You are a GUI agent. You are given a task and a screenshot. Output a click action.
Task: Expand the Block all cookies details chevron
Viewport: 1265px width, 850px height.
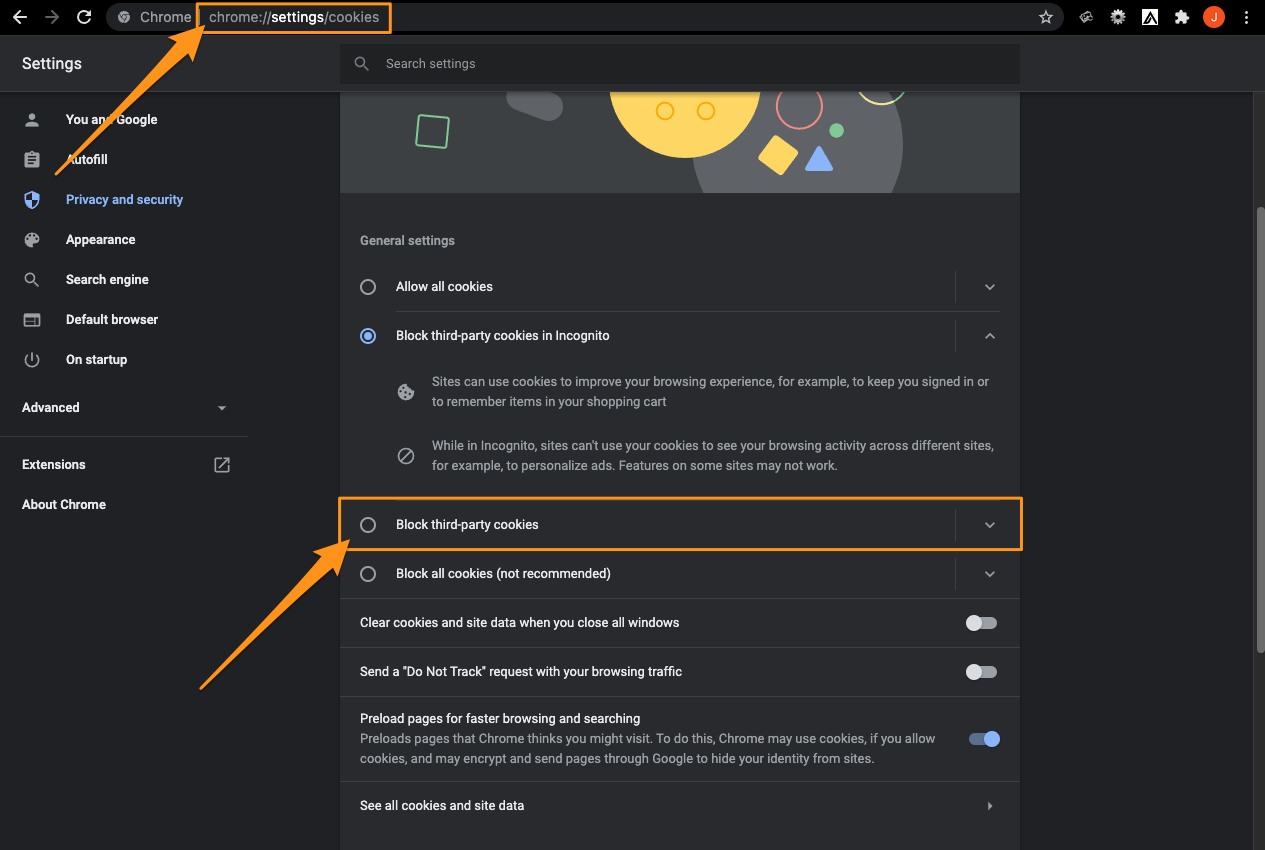[x=989, y=574]
